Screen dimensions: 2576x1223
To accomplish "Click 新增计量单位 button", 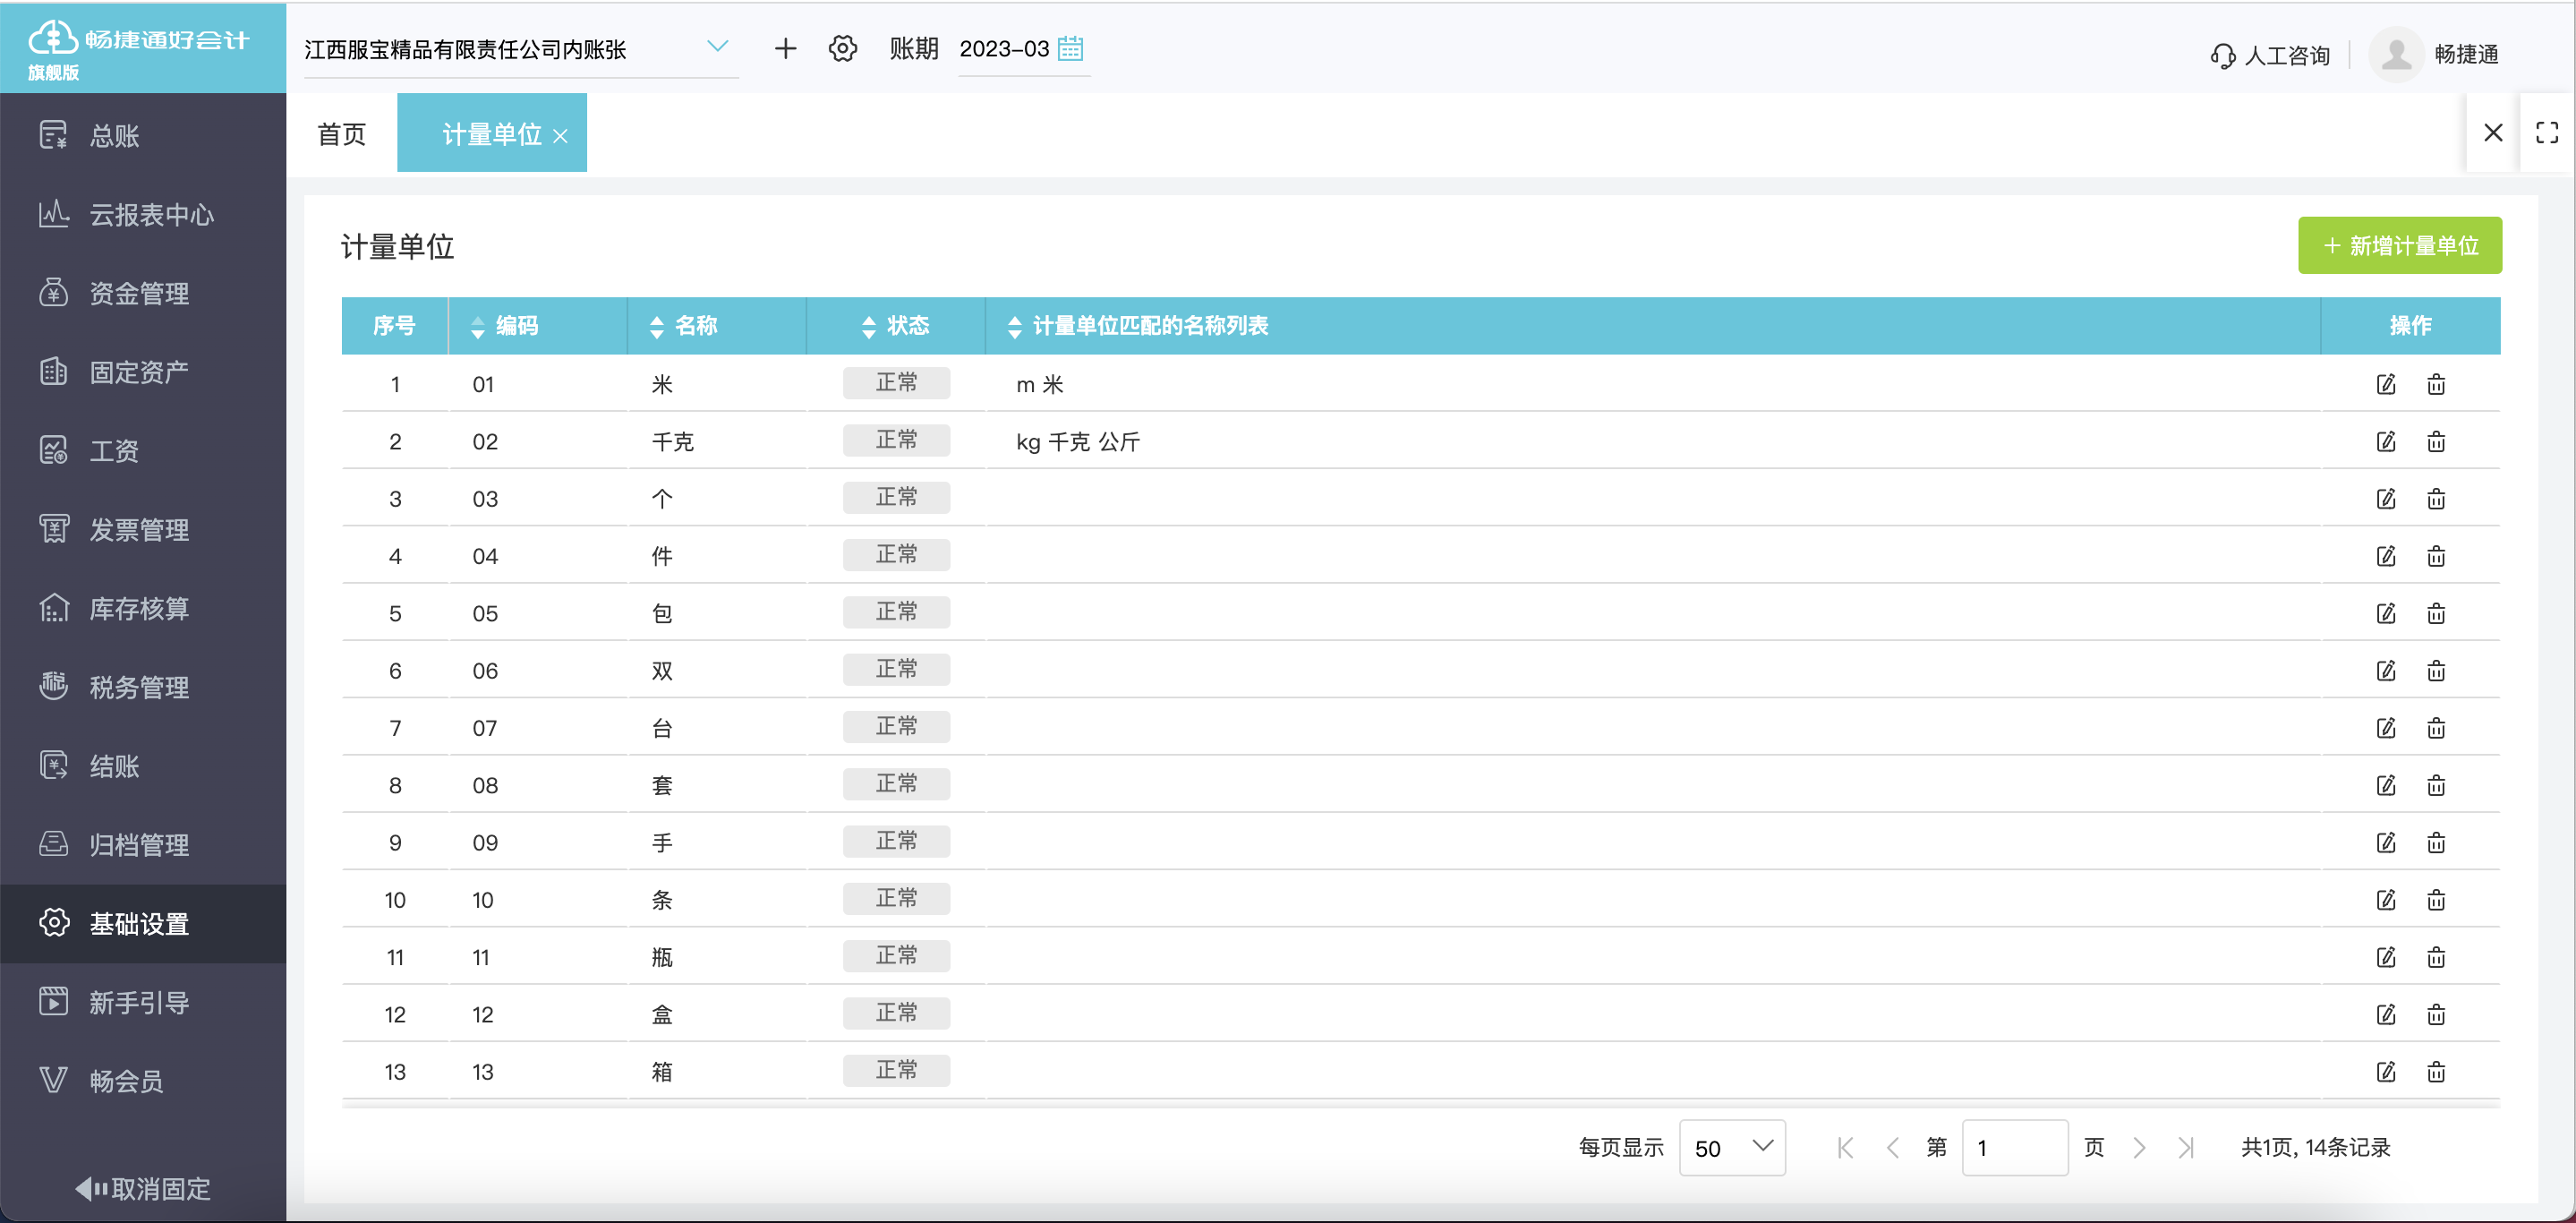I will (x=2399, y=245).
